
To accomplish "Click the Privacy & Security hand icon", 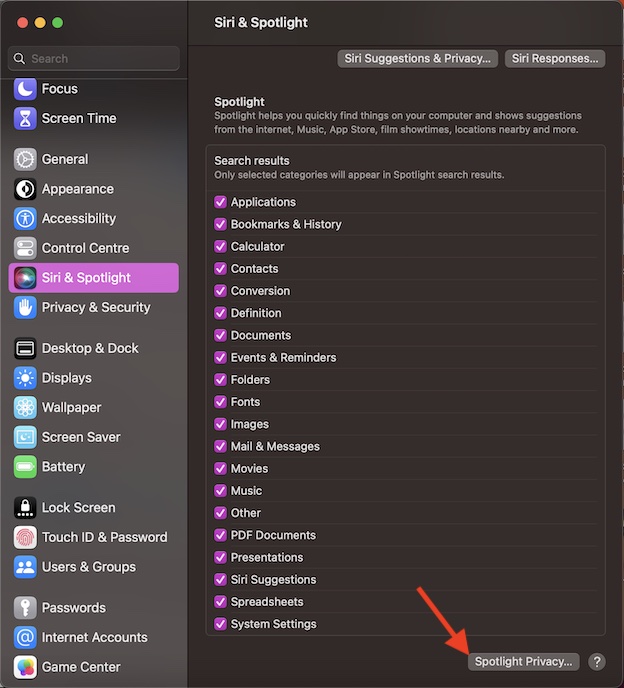I will pos(25,308).
